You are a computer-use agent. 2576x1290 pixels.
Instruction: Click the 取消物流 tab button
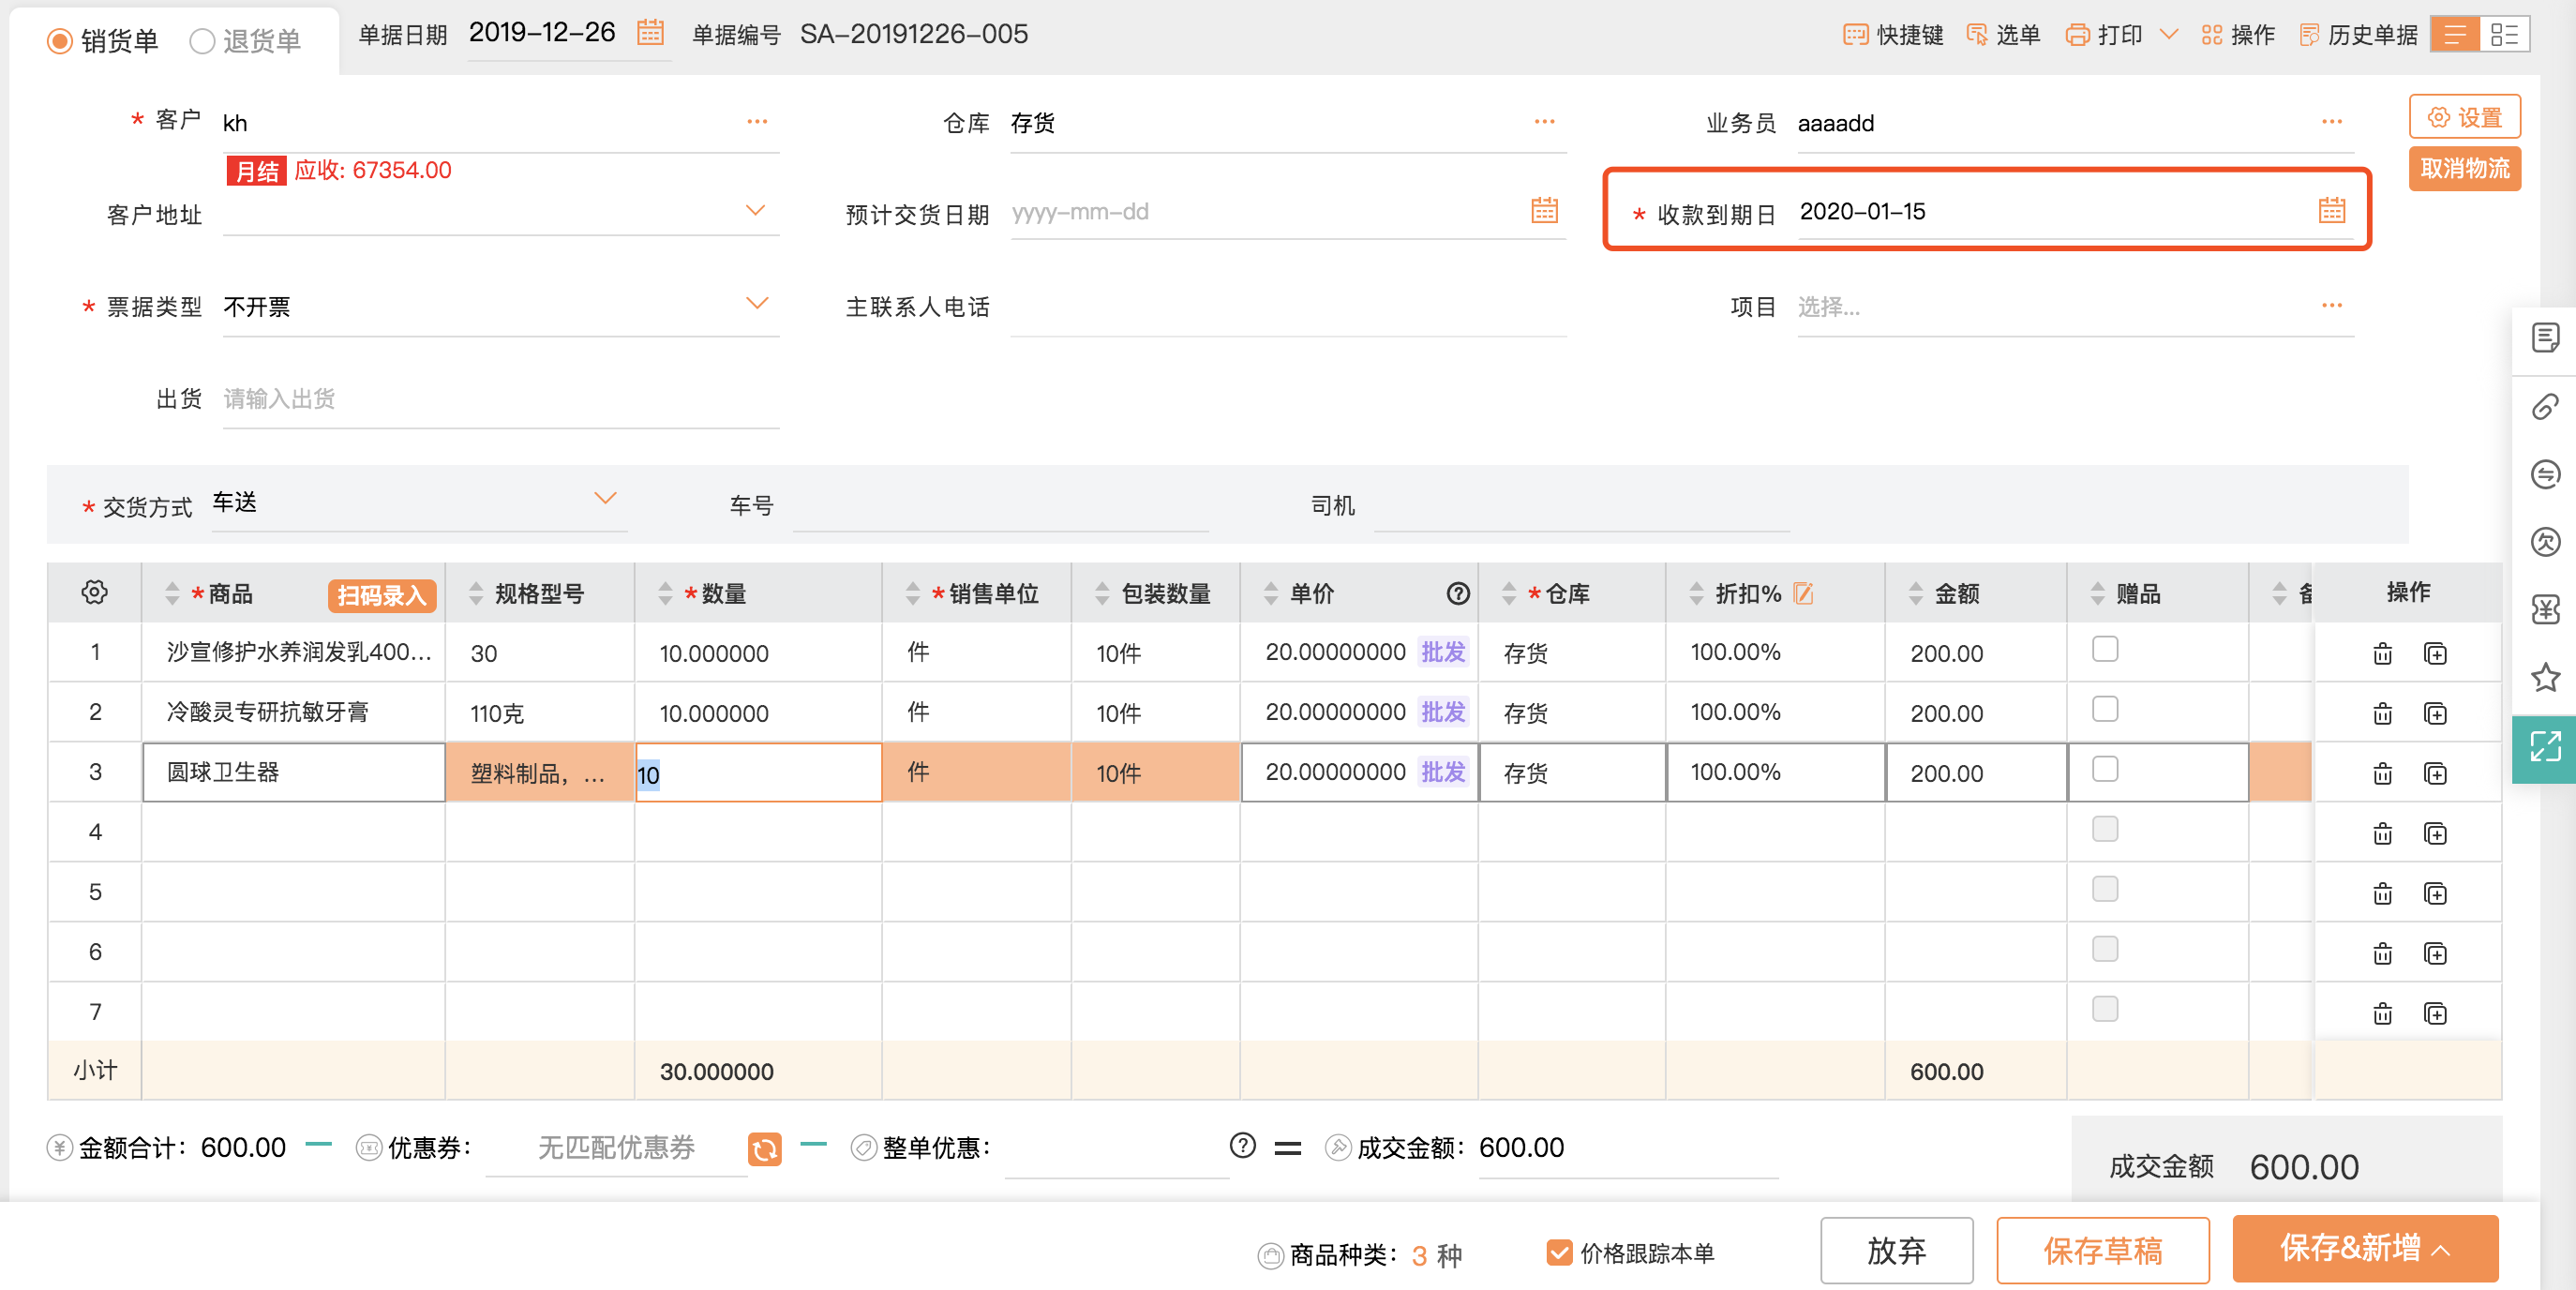point(2464,170)
